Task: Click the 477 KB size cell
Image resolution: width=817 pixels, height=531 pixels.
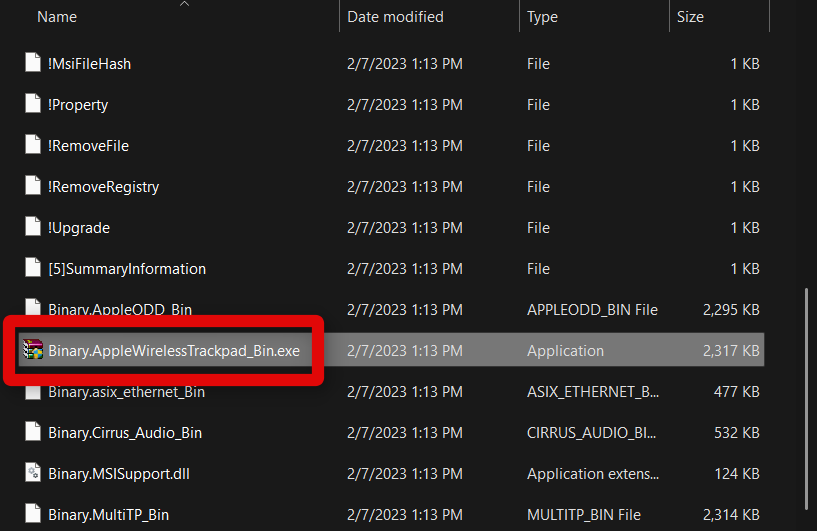Action: point(736,391)
